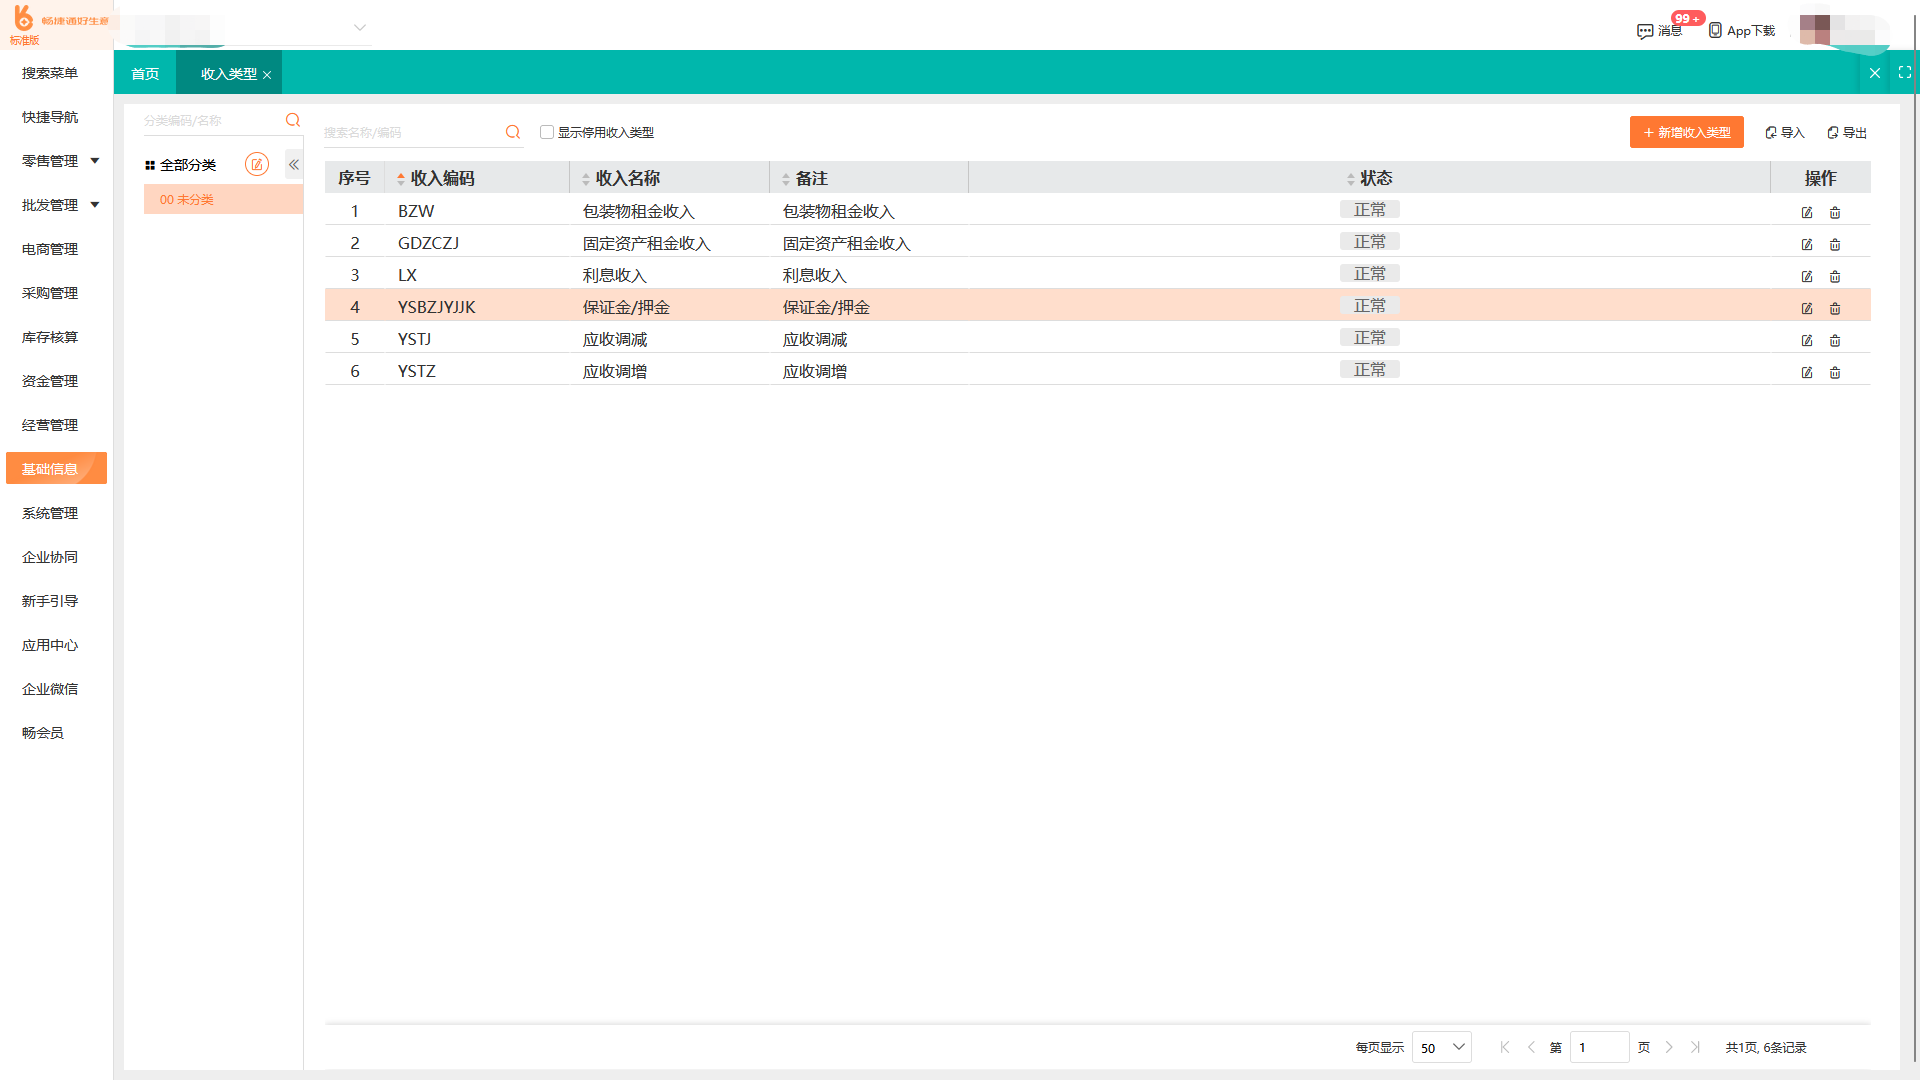
Task: Click 首页 tab
Action: 145,73
